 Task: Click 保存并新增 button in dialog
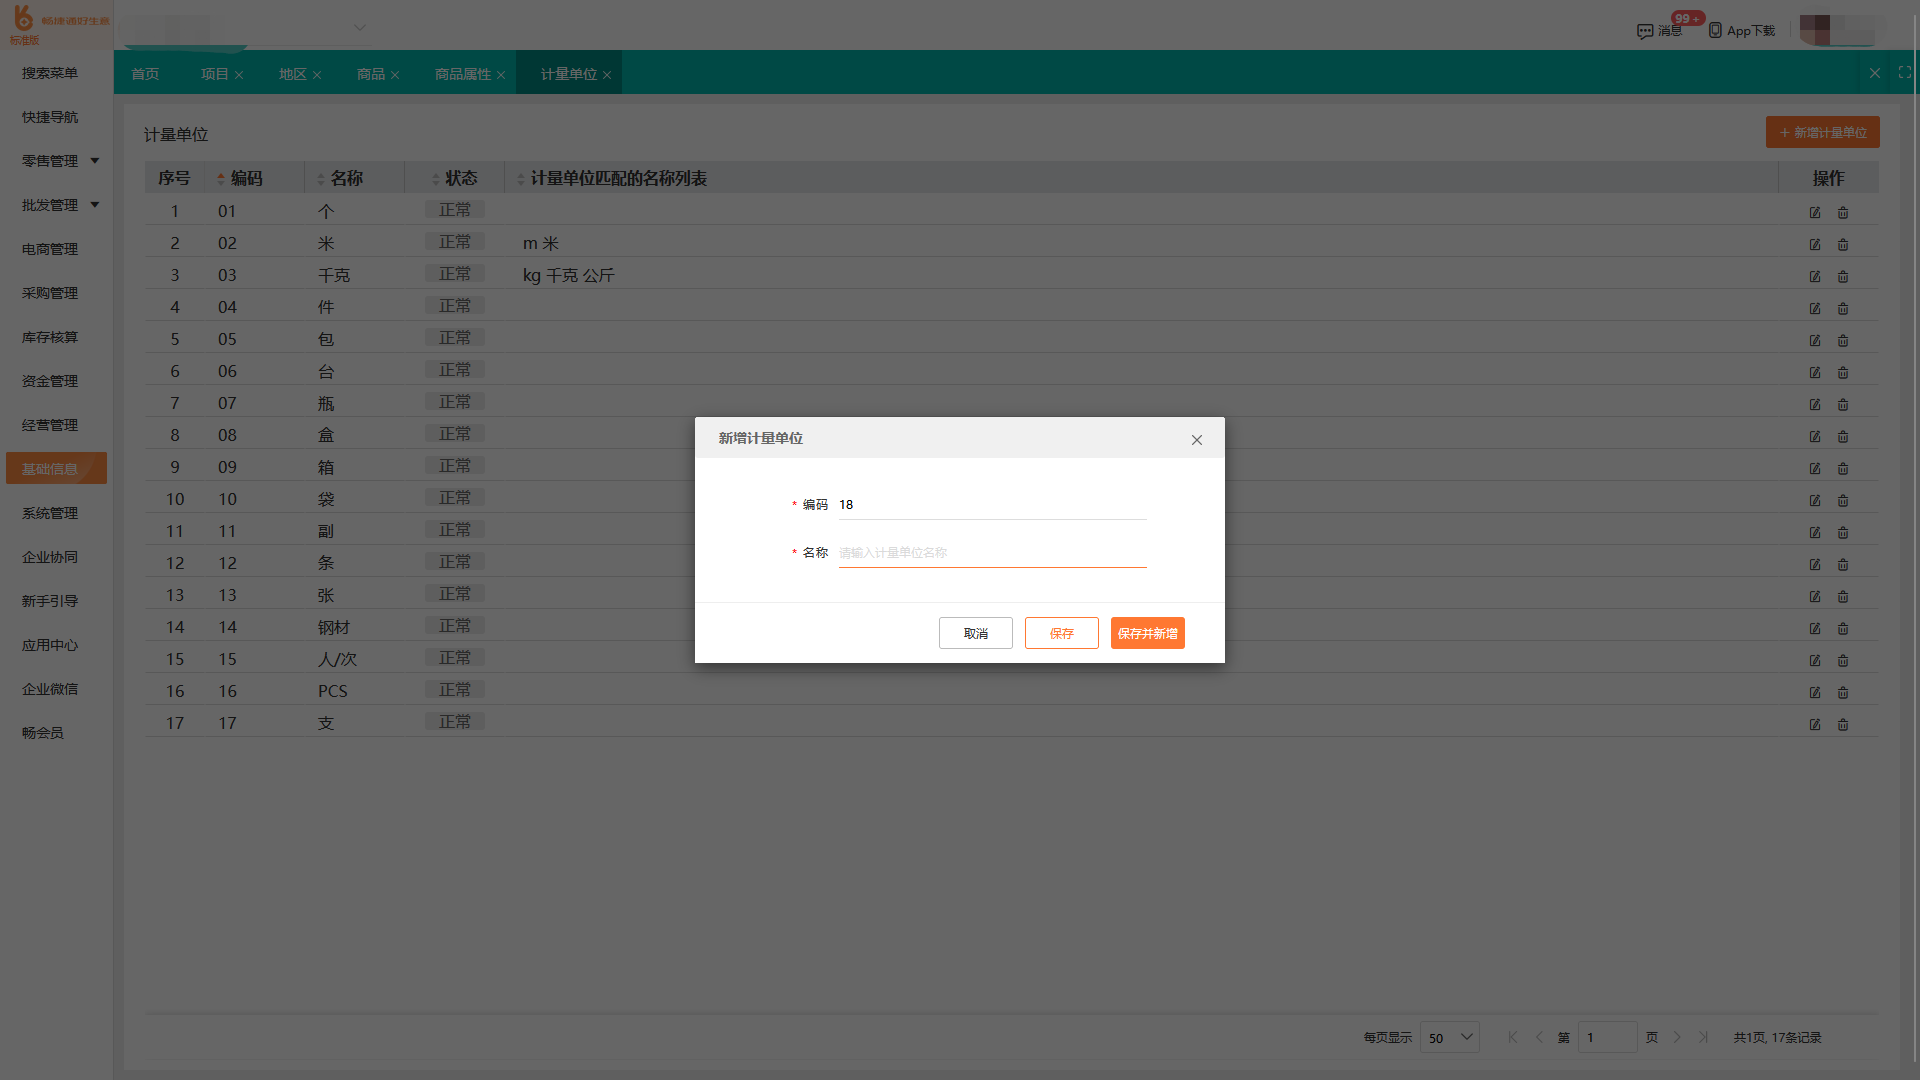pyautogui.click(x=1147, y=633)
